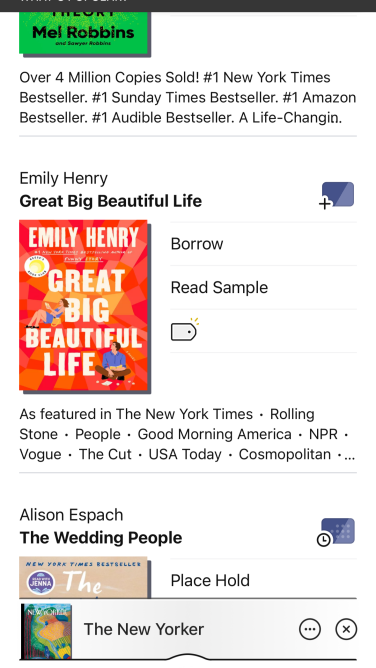Place Hold on The Wedding People
The height and width of the screenshot is (668, 376).
(x=263, y=580)
